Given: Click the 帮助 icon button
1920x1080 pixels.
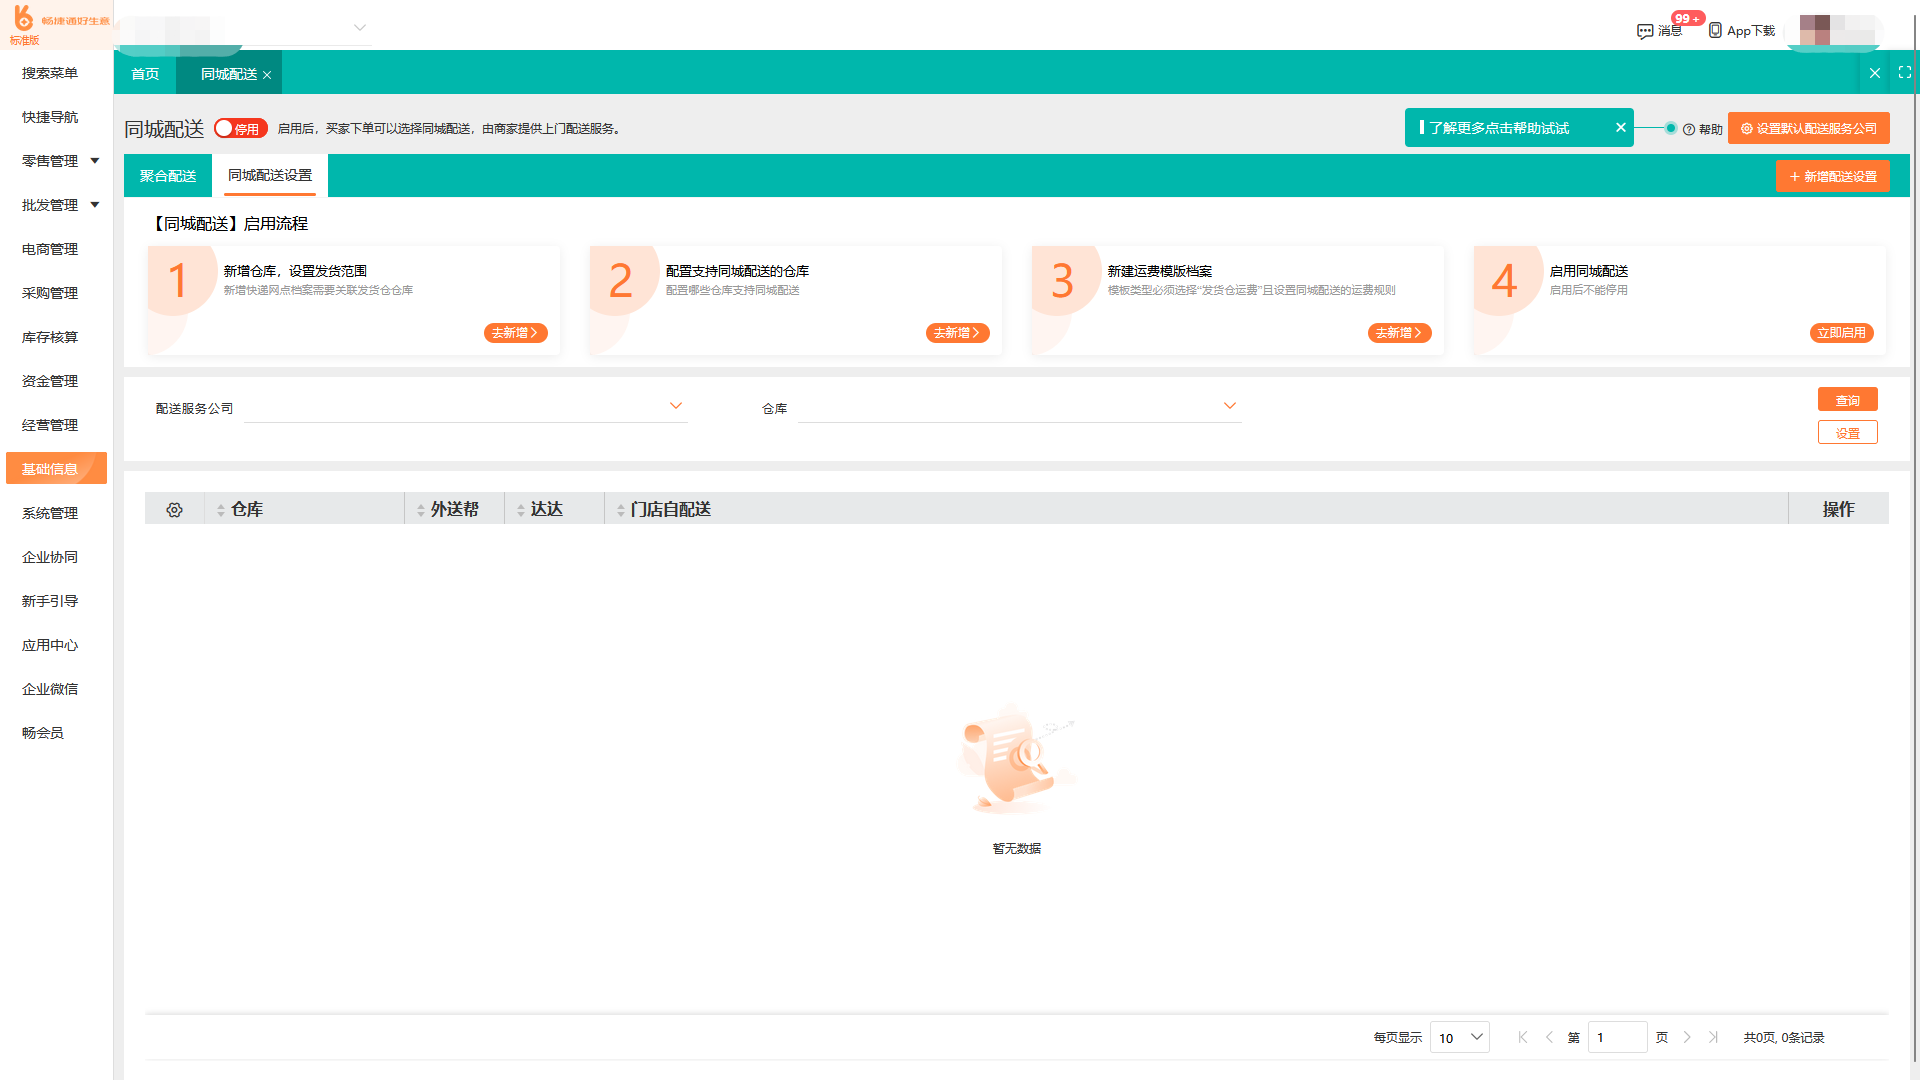Looking at the screenshot, I should (x=1689, y=128).
